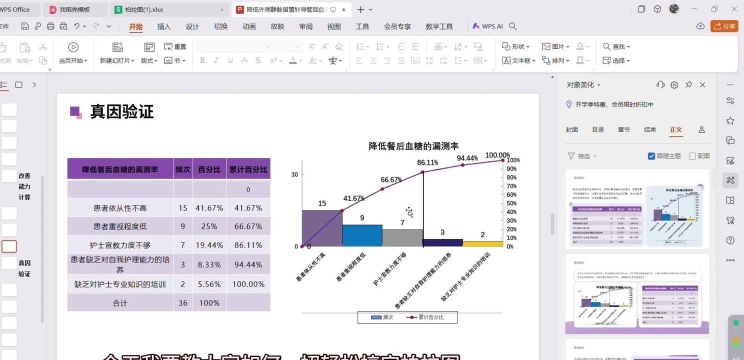Click the save icon in quick access toolbar
Screen dimensions: 744x360
pyautogui.click(x=25, y=27)
